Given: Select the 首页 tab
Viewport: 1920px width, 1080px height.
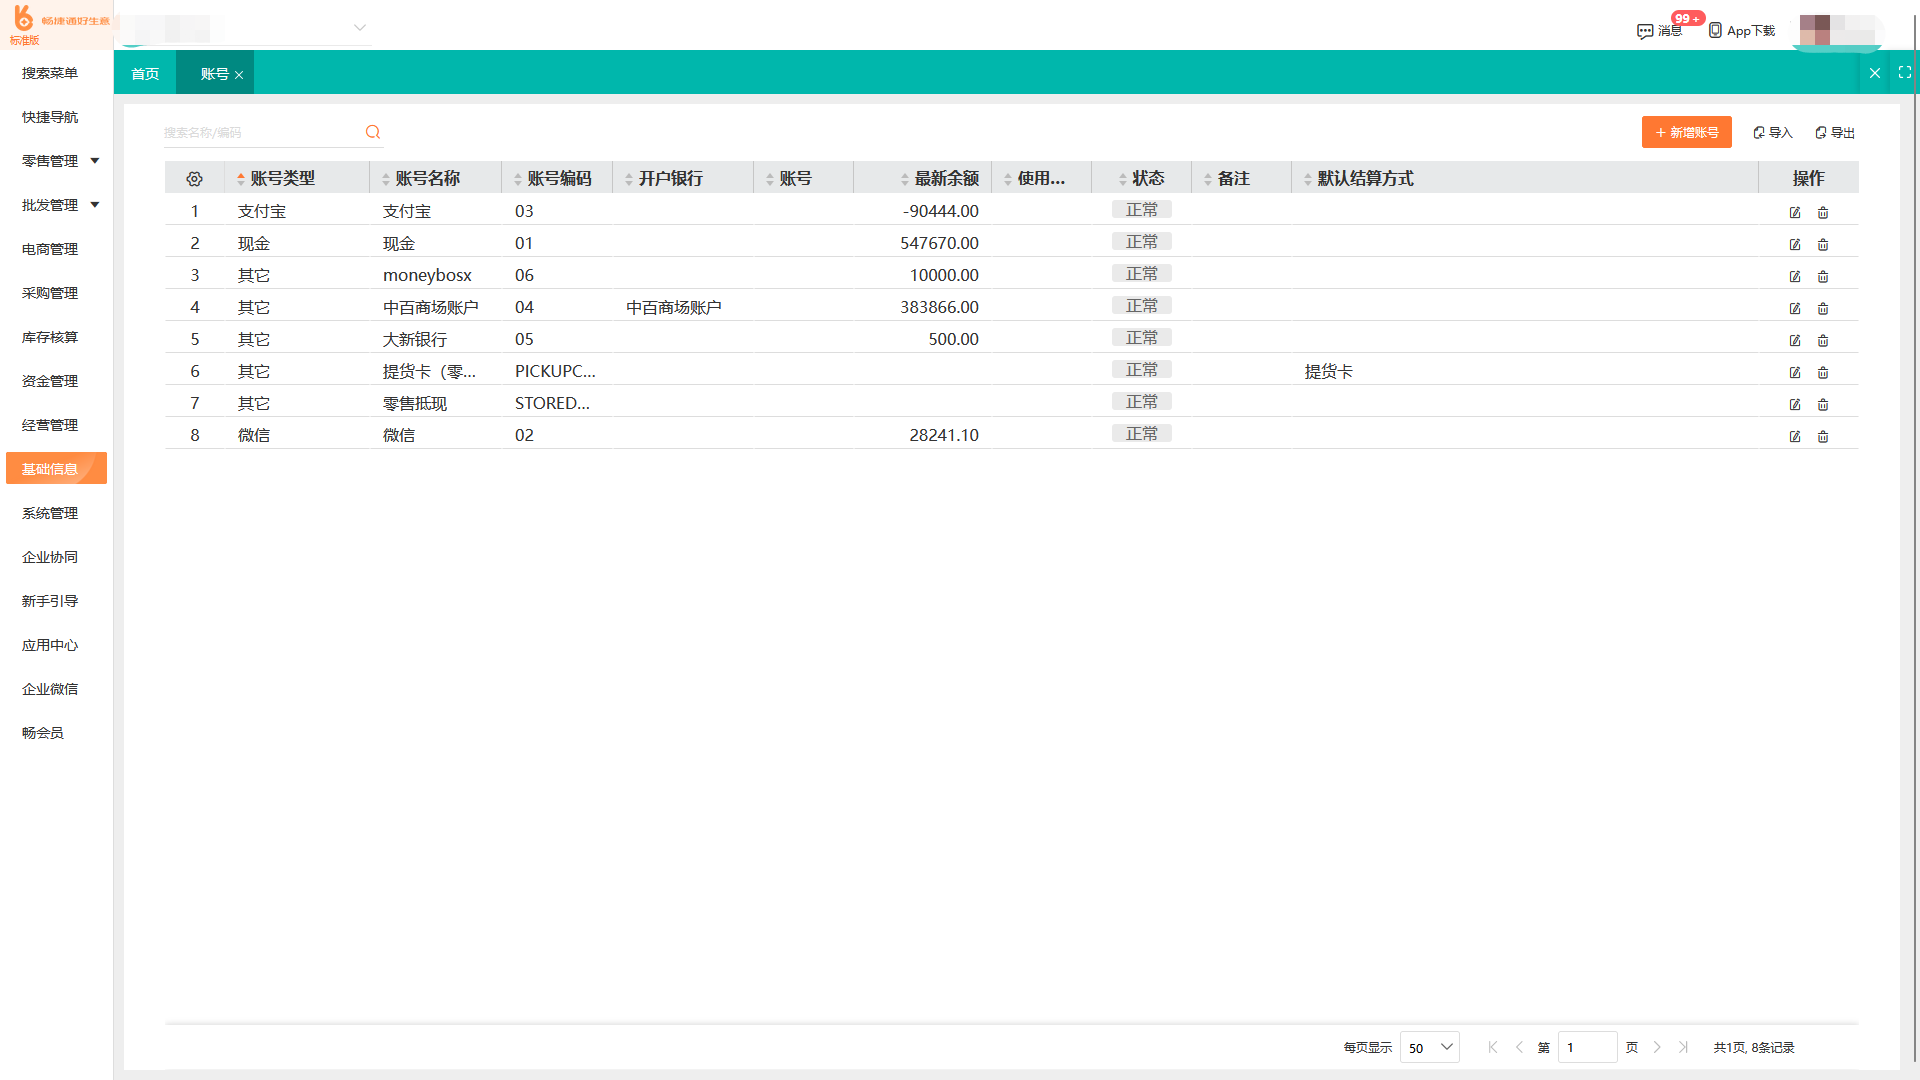Looking at the screenshot, I should (148, 73).
